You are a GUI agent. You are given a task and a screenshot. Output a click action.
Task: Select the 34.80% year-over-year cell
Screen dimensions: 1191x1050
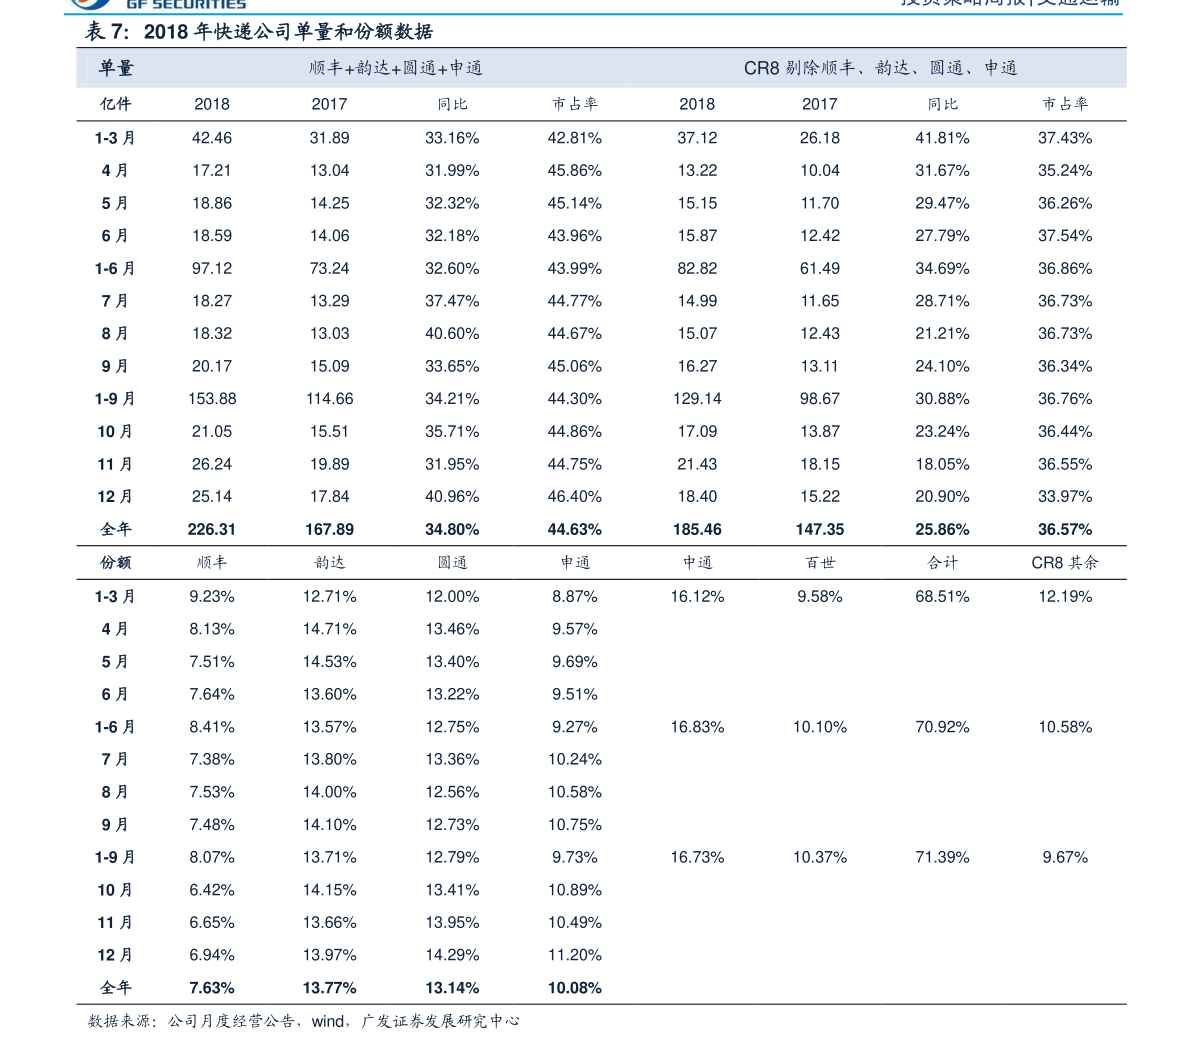(x=452, y=530)
